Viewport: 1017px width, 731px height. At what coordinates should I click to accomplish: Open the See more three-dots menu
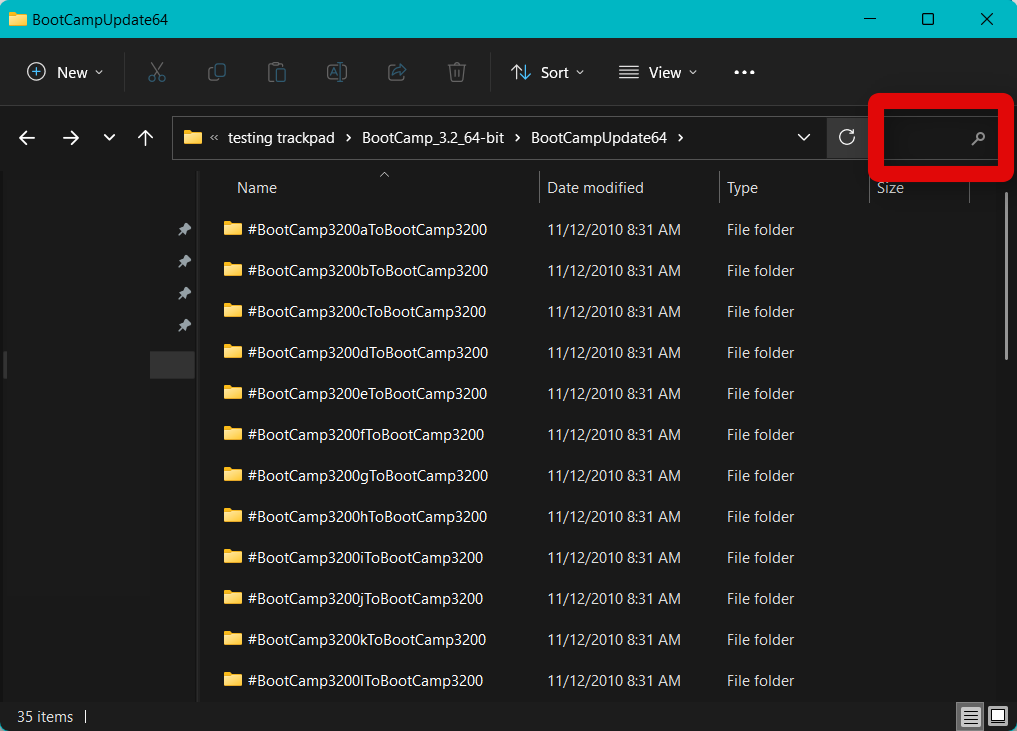744,72
